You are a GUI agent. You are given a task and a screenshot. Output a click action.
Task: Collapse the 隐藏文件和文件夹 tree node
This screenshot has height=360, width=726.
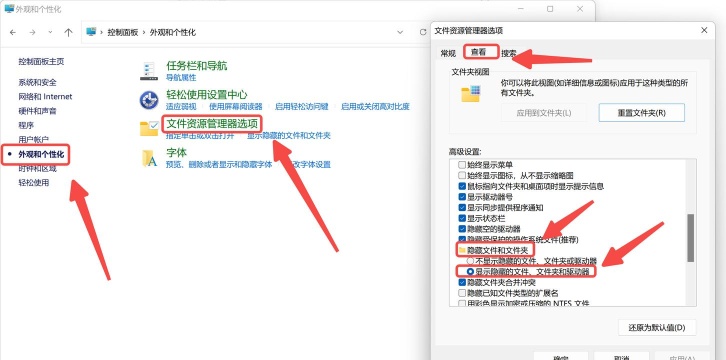(462, 250)
